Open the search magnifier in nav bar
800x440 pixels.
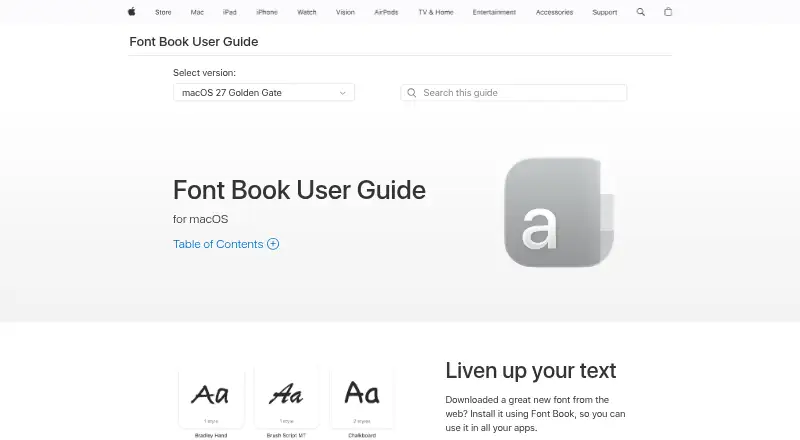(x=641, y=12)
